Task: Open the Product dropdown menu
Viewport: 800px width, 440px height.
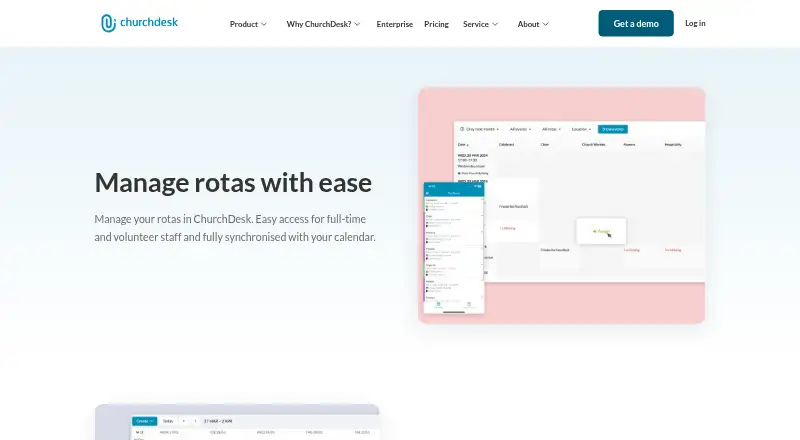Action: pyautogui.click(x=248, y=24)
